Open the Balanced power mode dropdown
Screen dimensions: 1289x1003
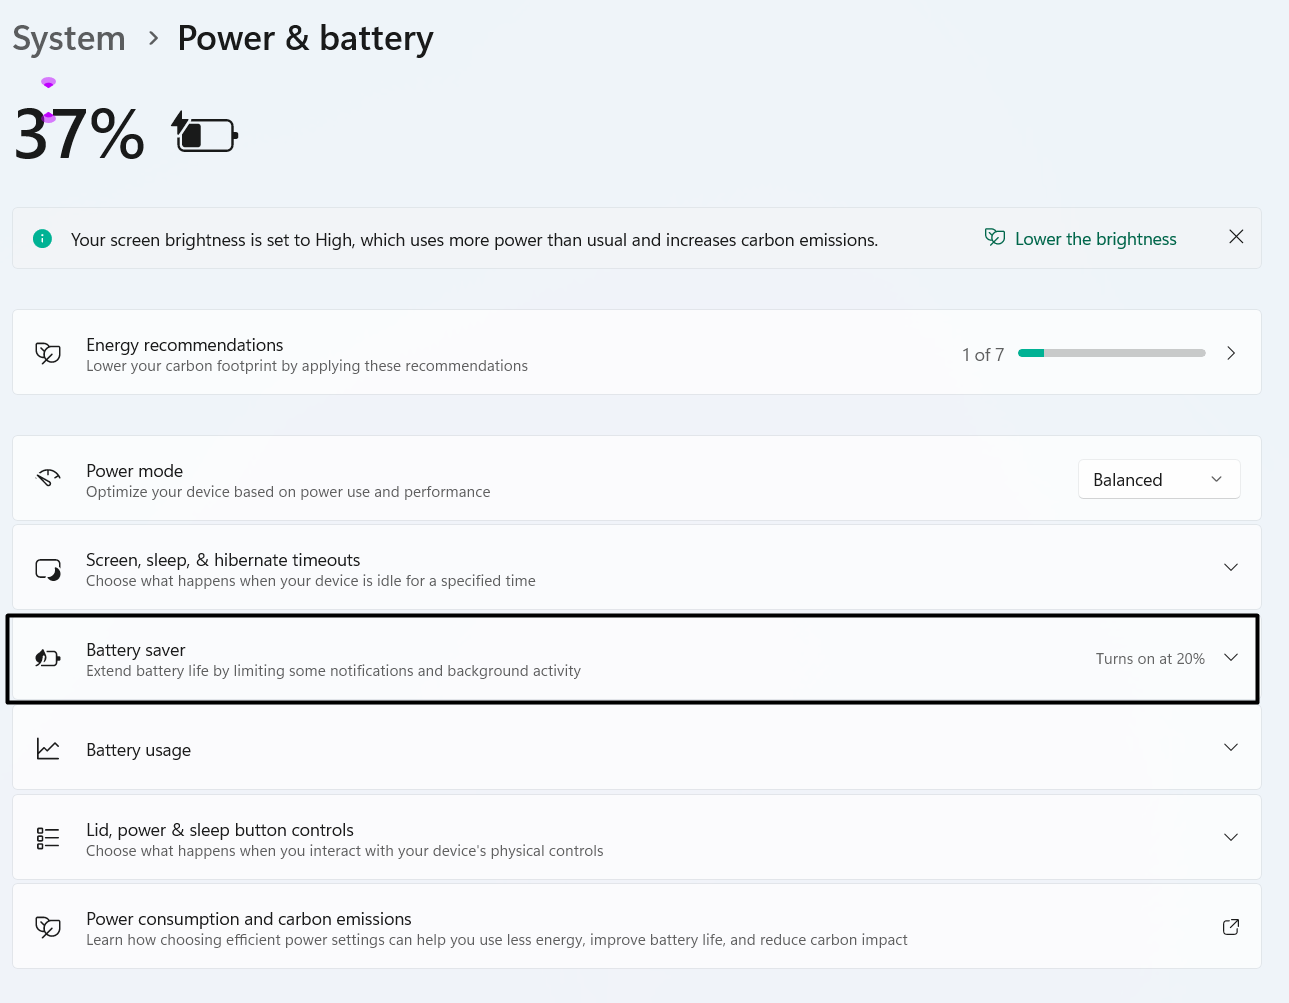point(1158,480)
